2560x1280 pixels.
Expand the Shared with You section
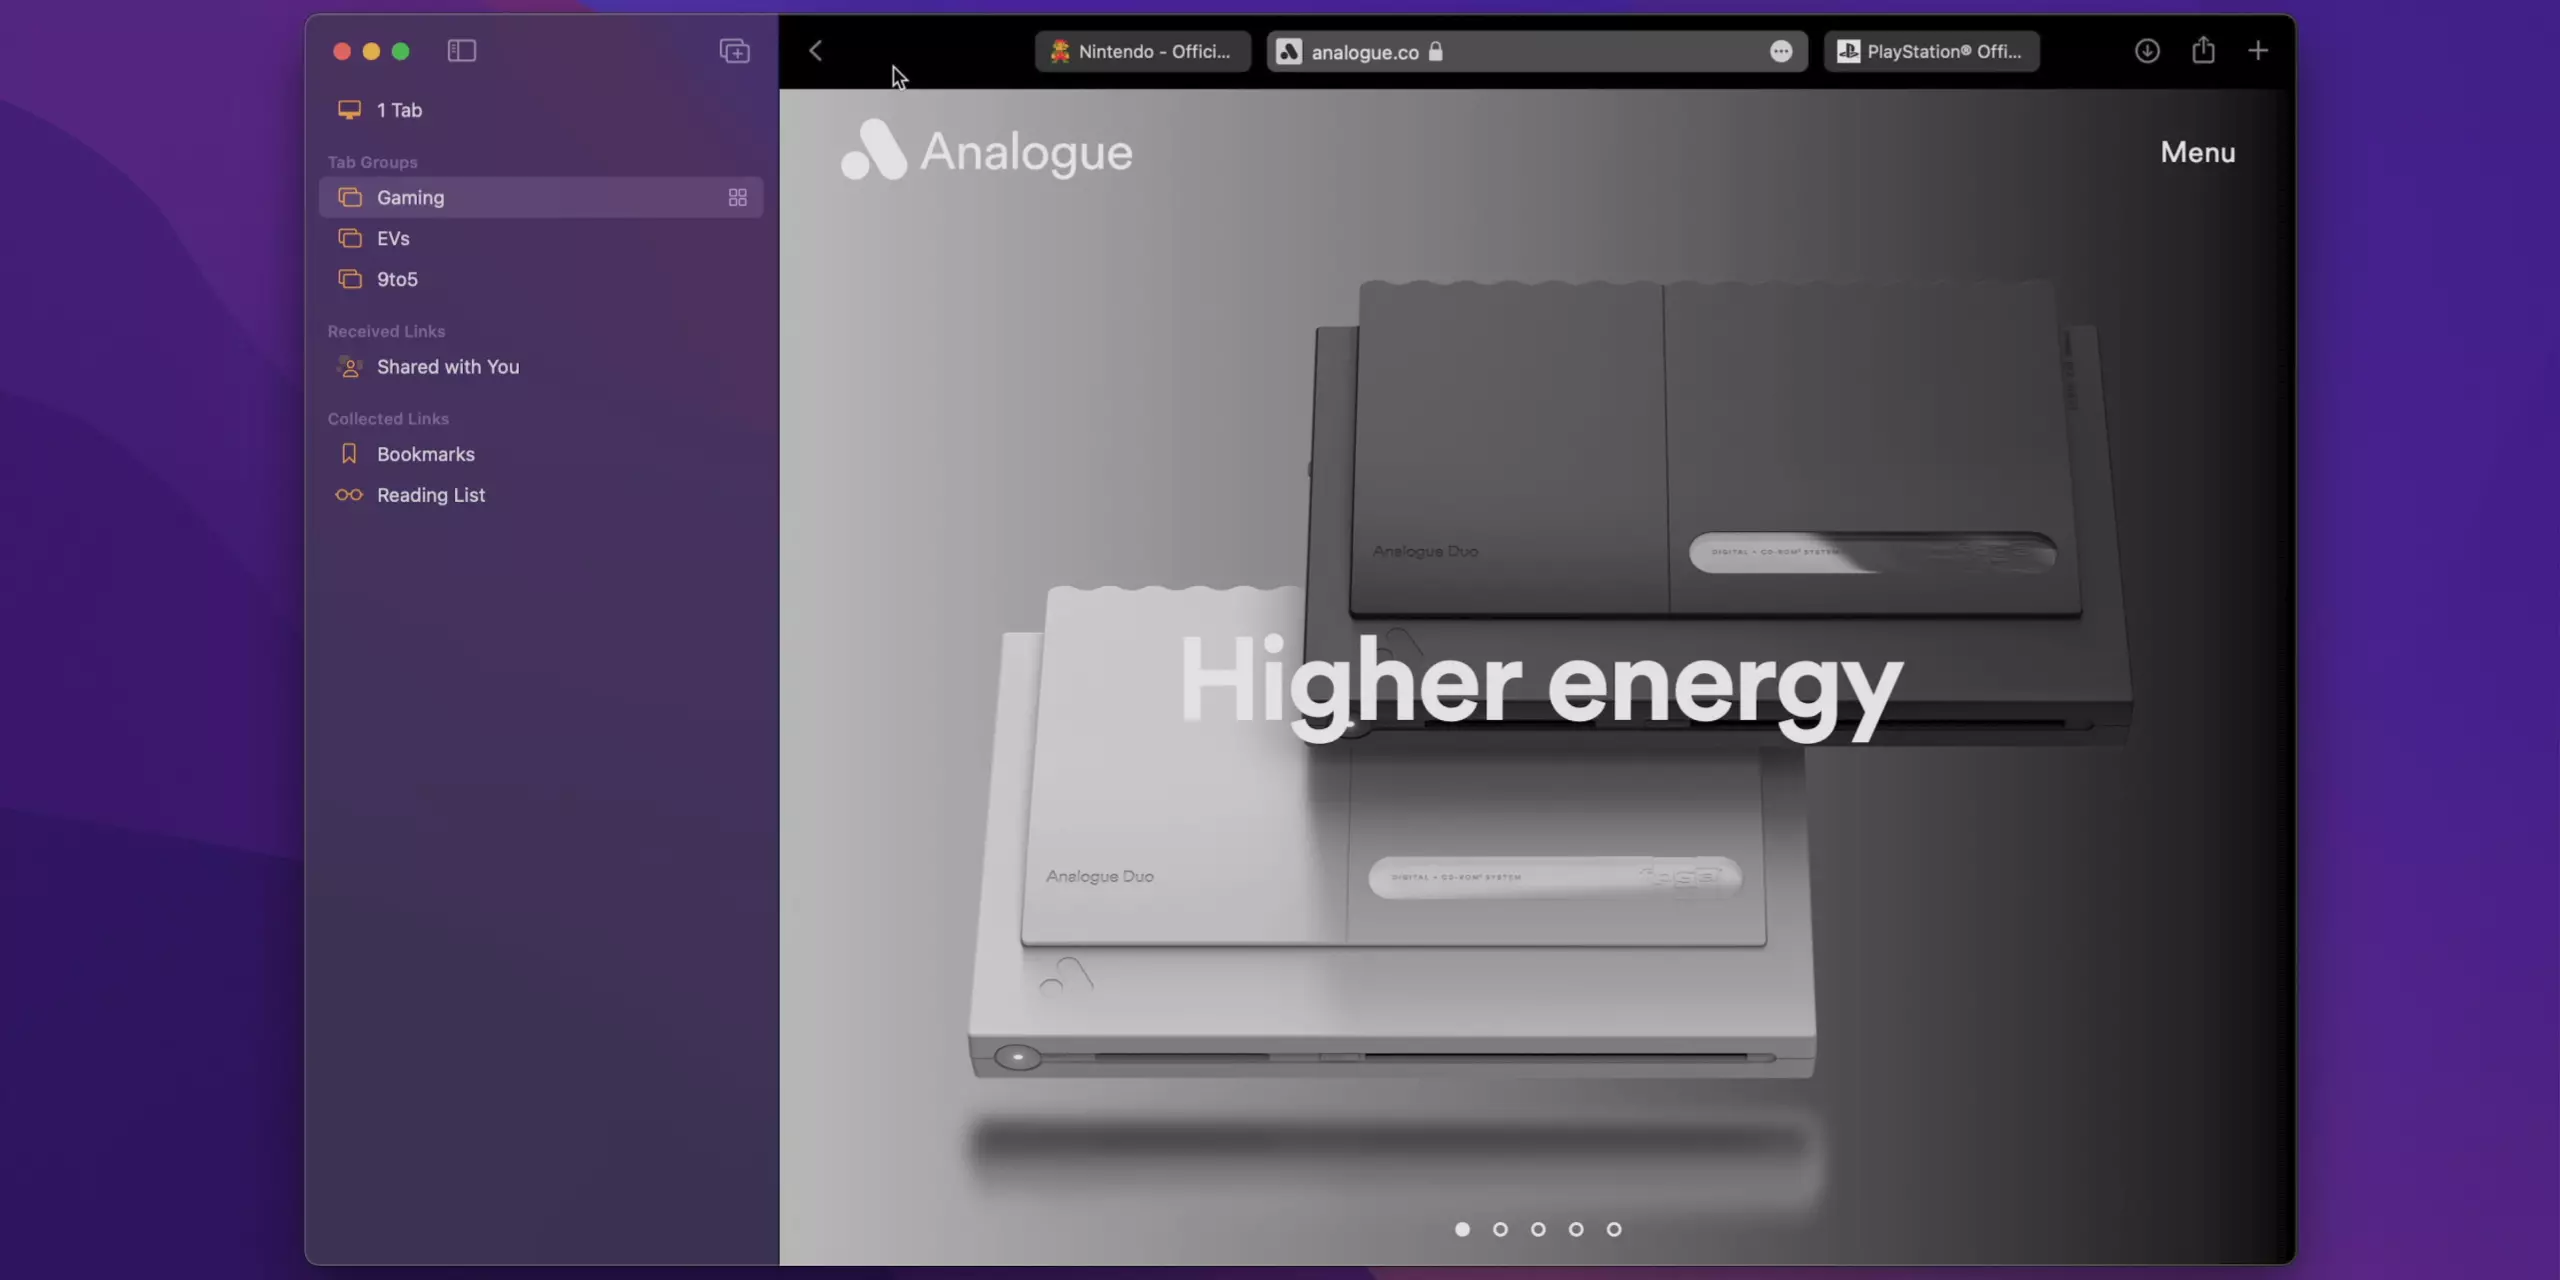click(x=447, y=366)
